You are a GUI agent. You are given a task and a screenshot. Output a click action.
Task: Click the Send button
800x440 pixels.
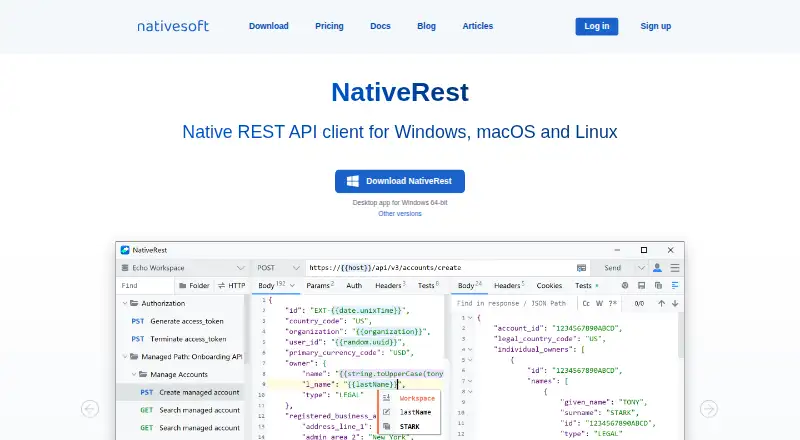tap(612, 268)
